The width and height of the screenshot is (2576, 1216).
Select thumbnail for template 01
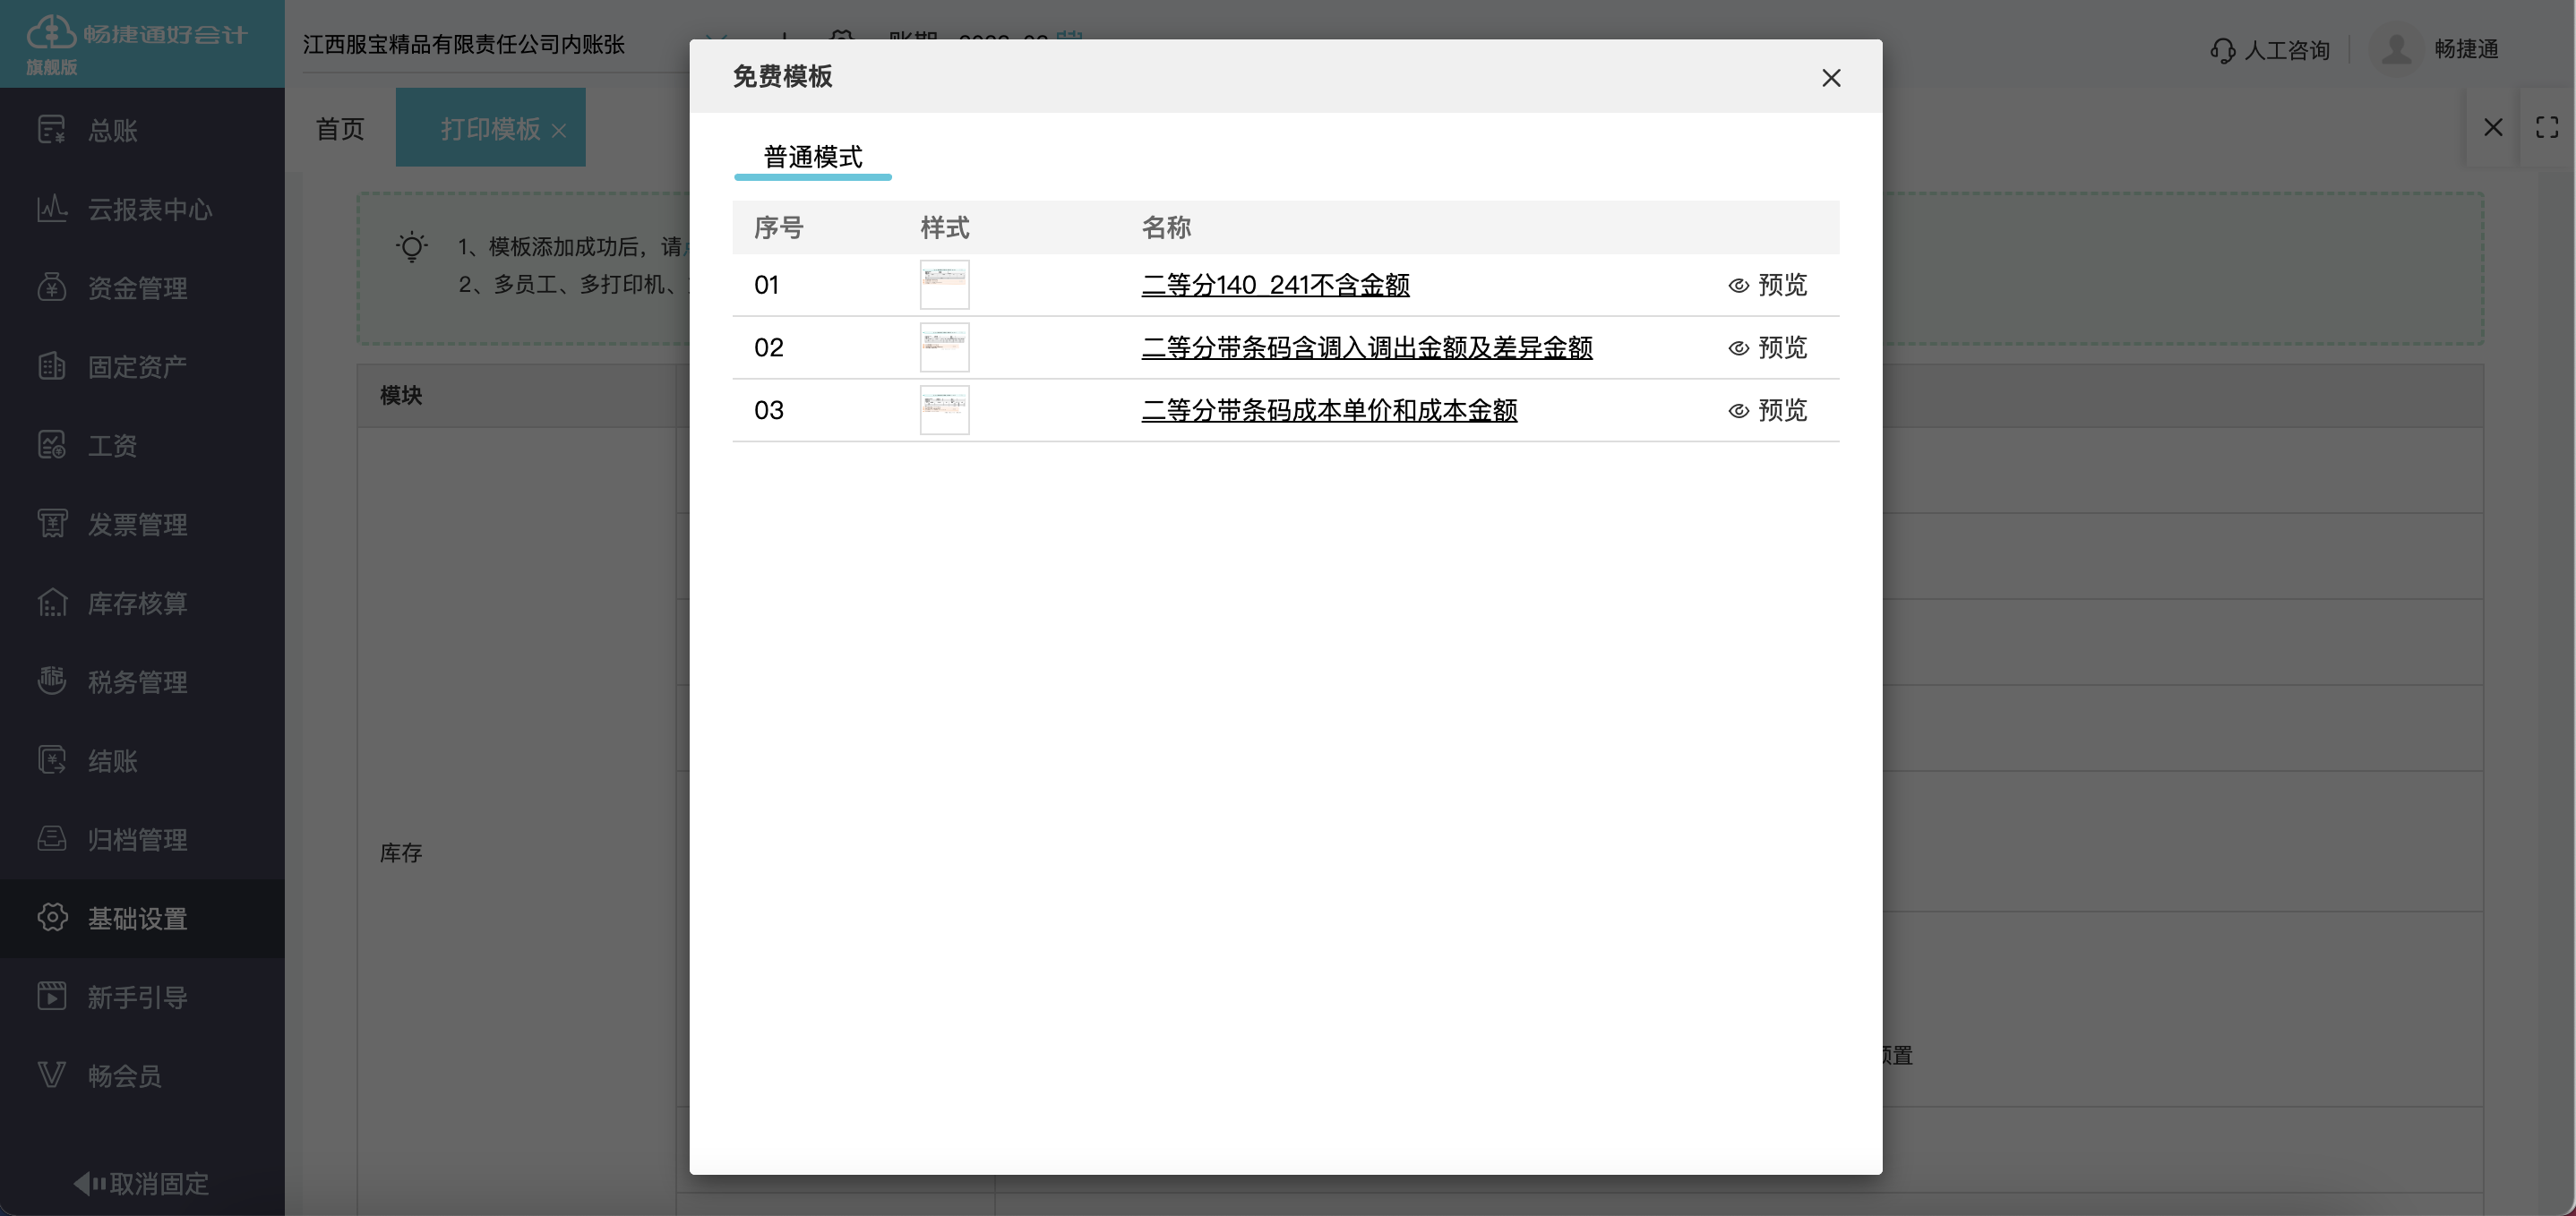pyautogui.click(x=945, y=284)
